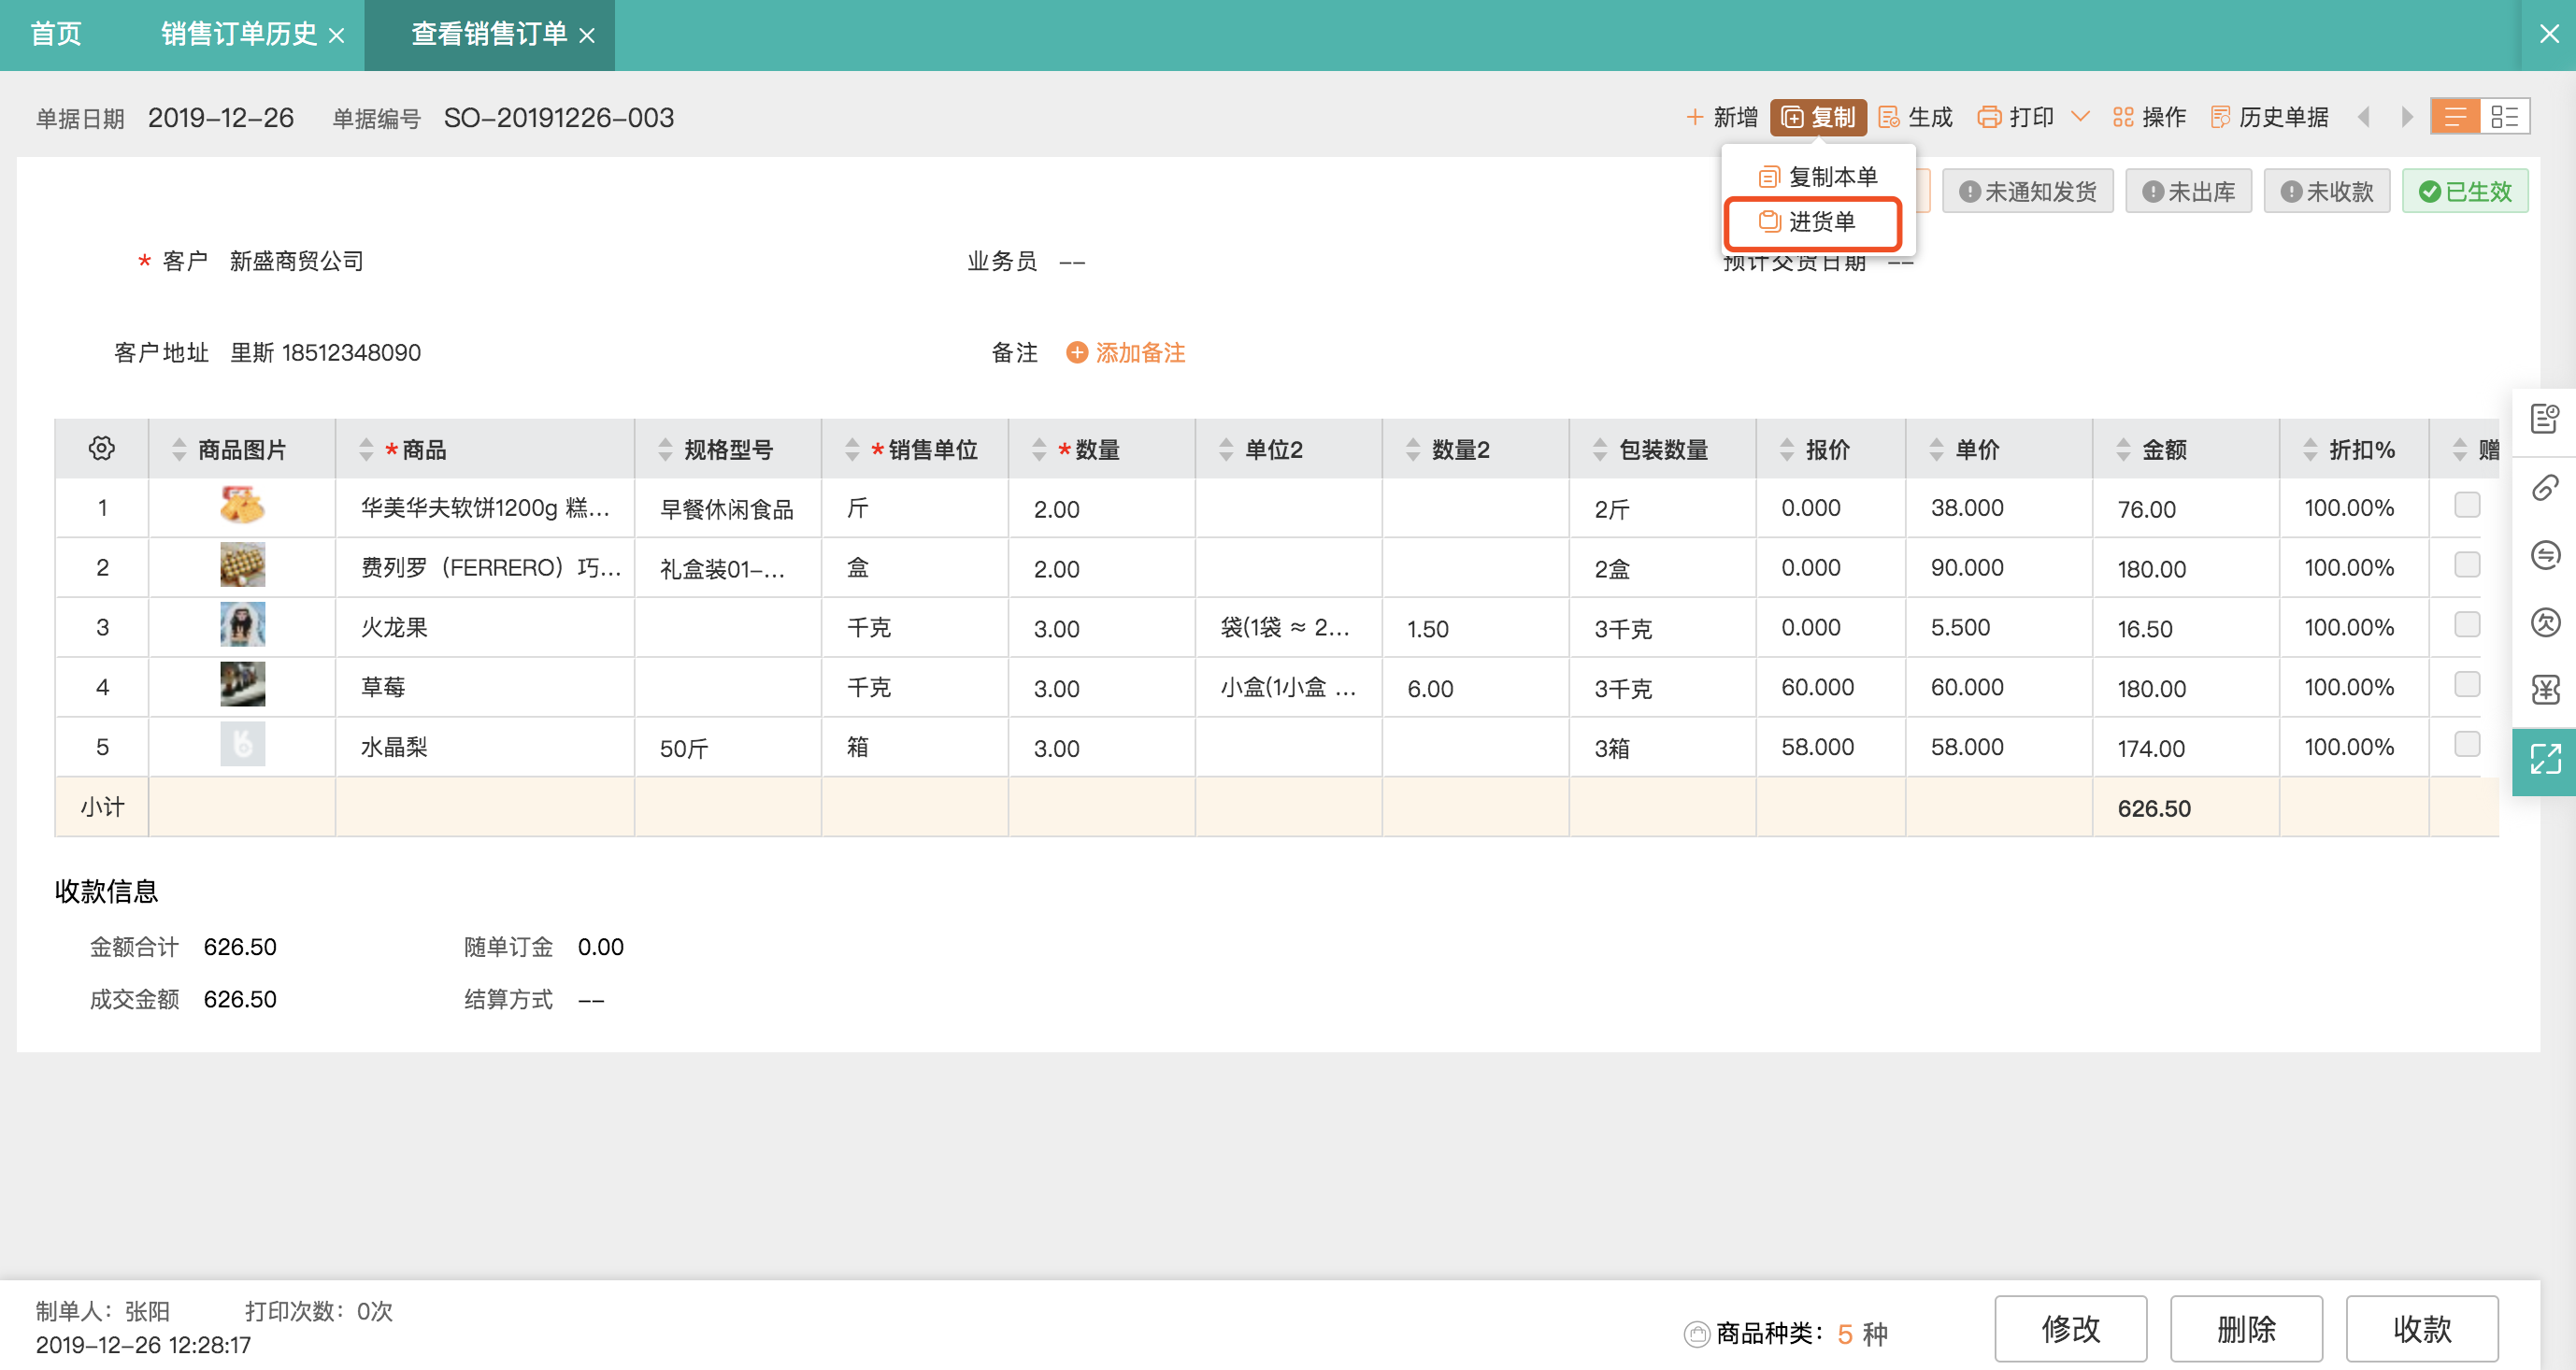Click 商品图片 column header dropdown
The height and width of the screenshot is (1370, 2576).
(x=176, y=450)
